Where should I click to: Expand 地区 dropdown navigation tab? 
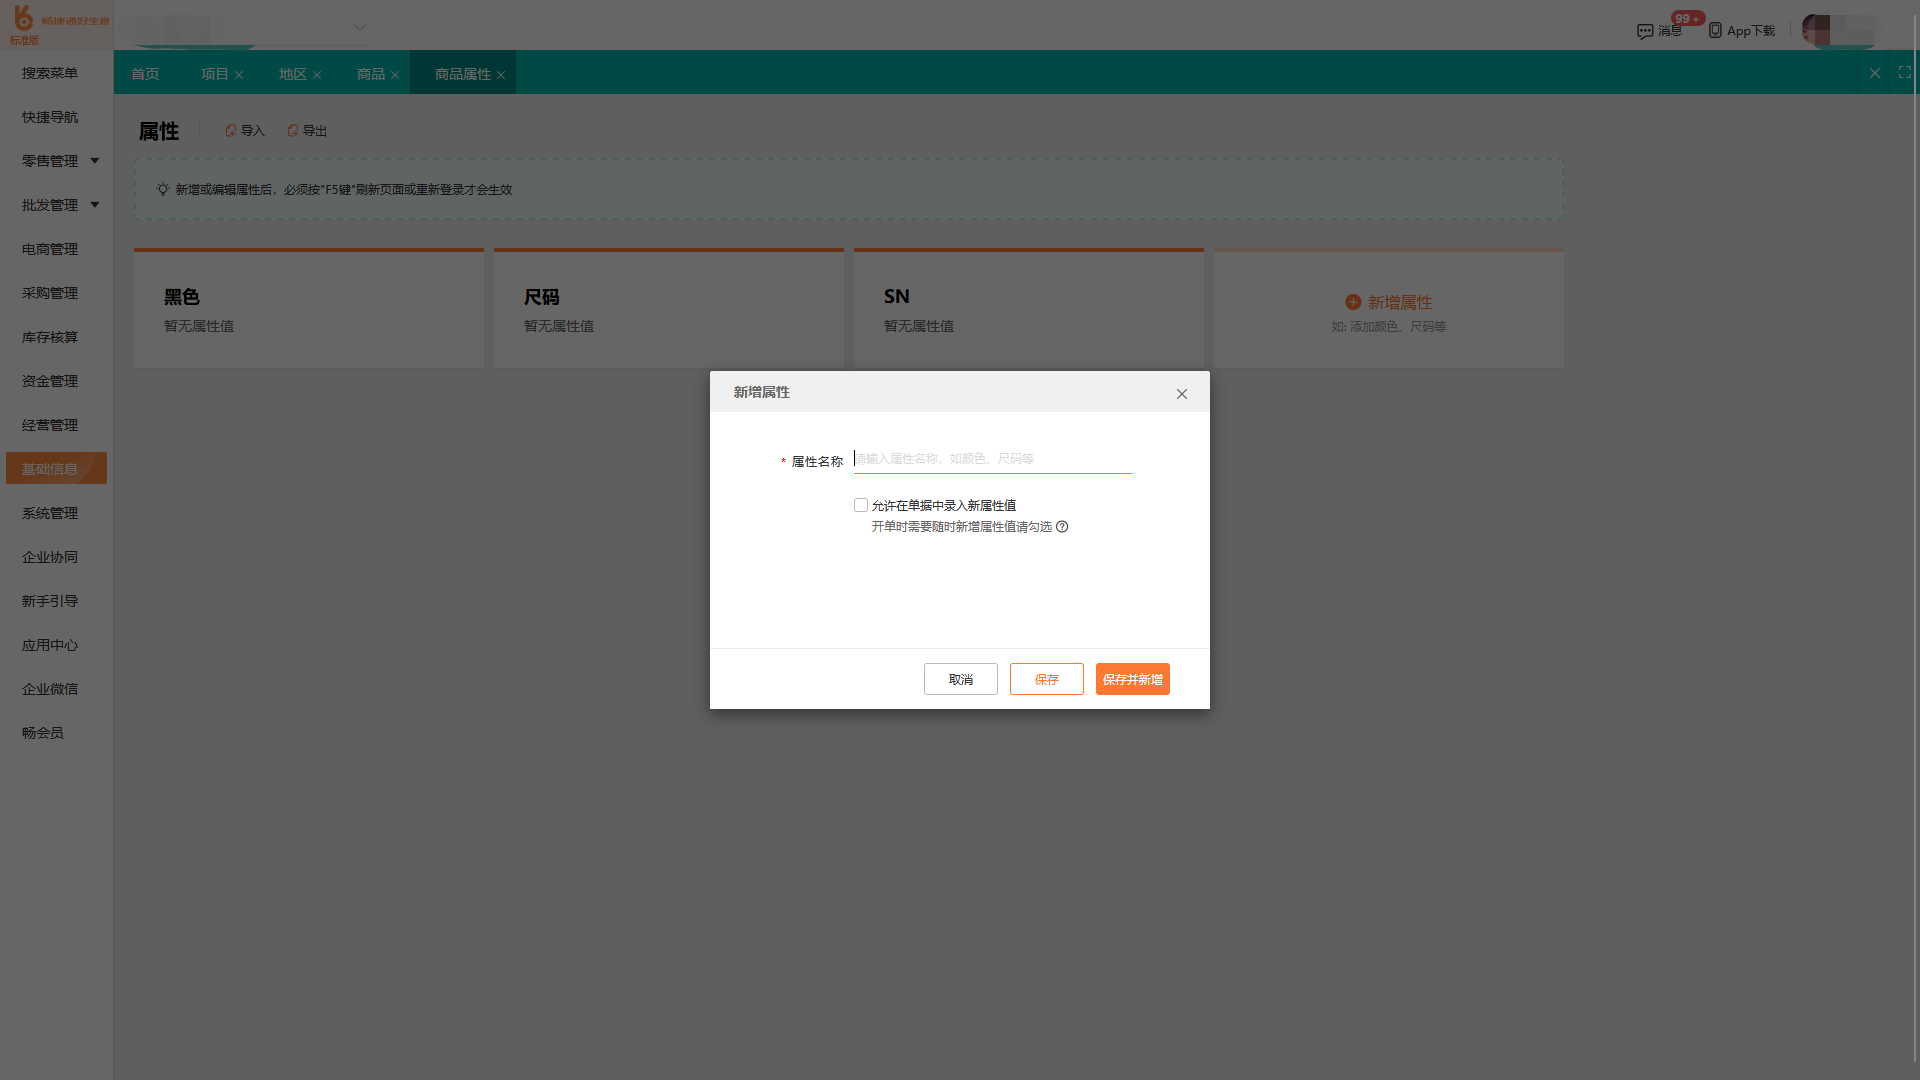pyautogui.click(x=291, y=74)
